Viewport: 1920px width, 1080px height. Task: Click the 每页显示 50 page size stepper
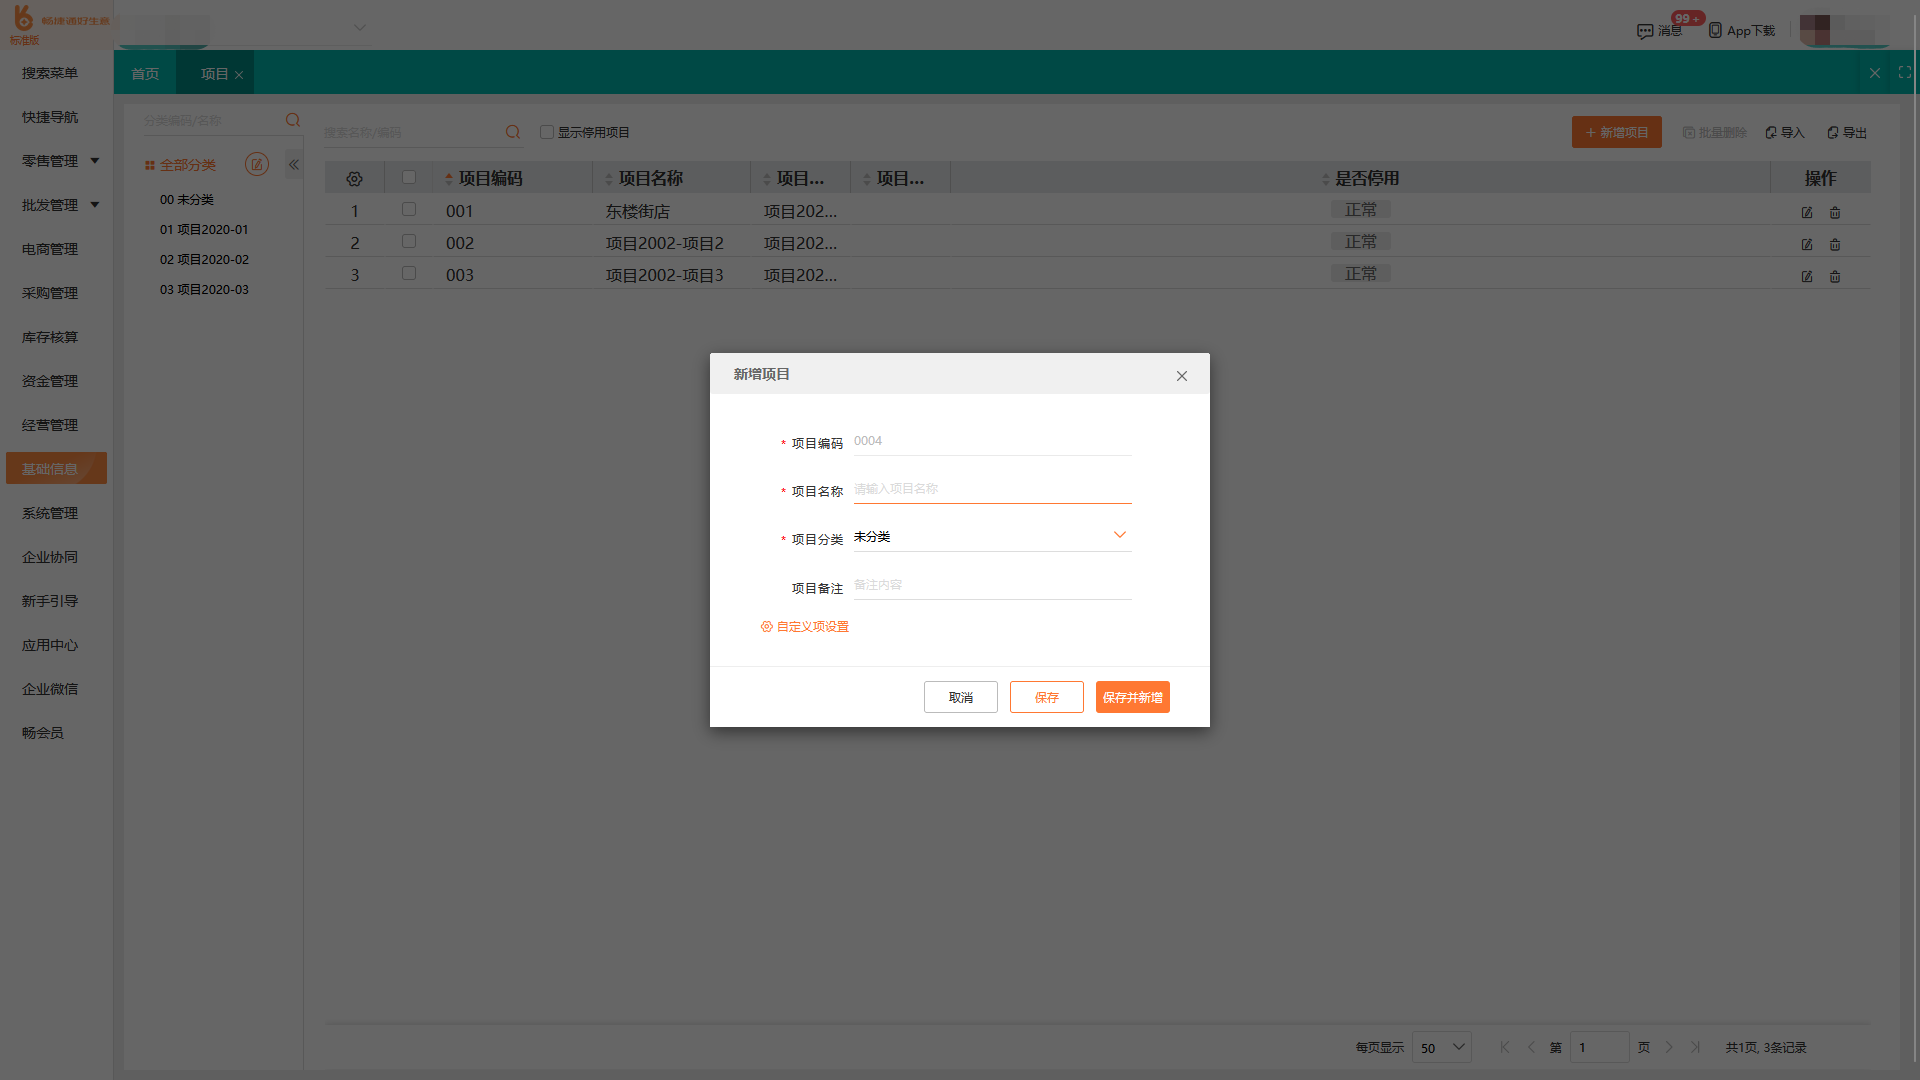[1441, 1047]
